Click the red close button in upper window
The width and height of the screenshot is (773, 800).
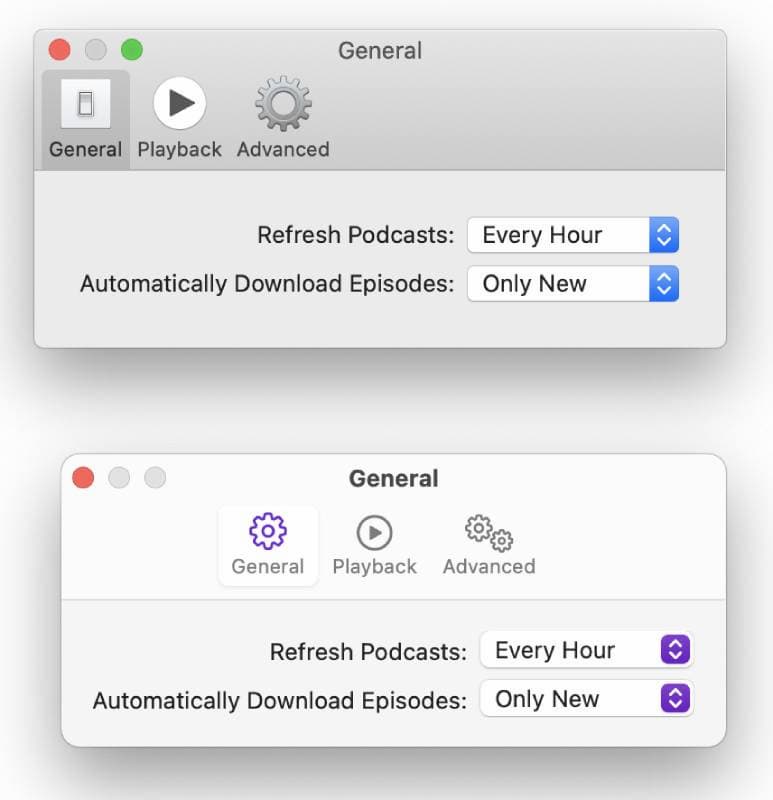pos(60,49)
